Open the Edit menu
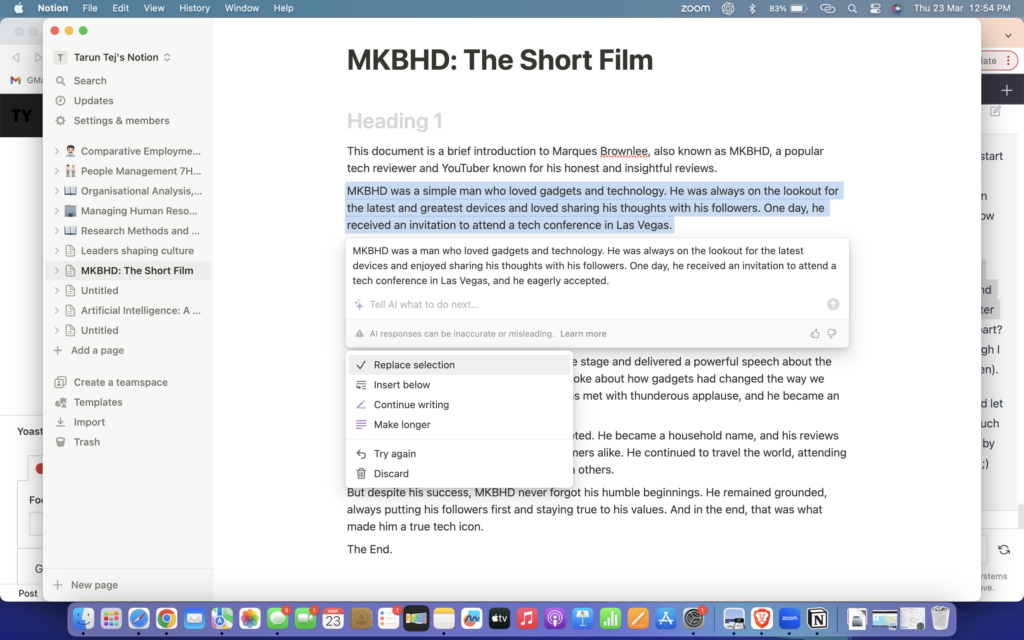1024x640 pixels. click(x=120, y=8)
